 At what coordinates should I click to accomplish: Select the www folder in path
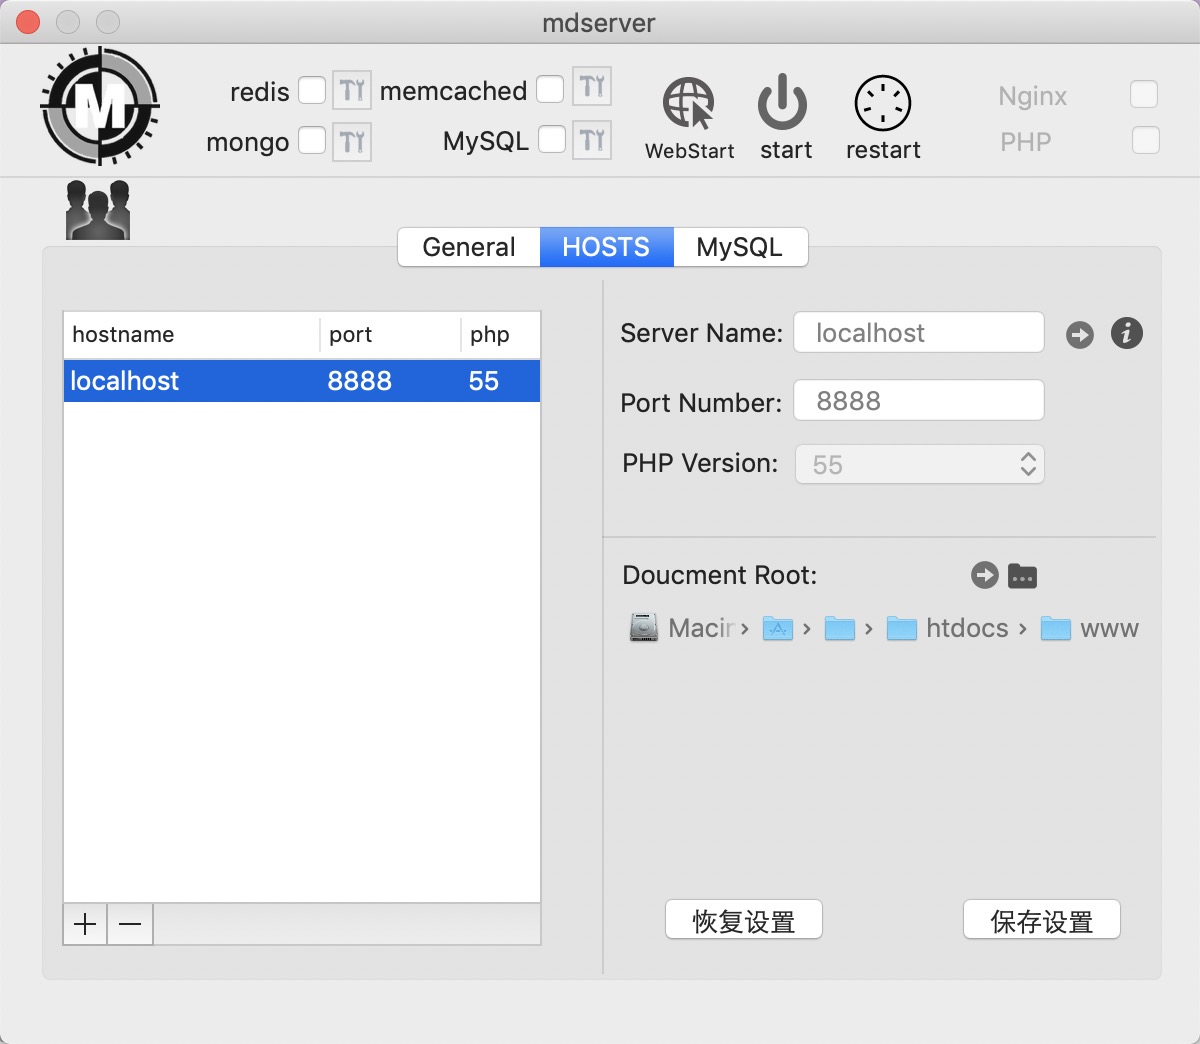click(1090, 629)
